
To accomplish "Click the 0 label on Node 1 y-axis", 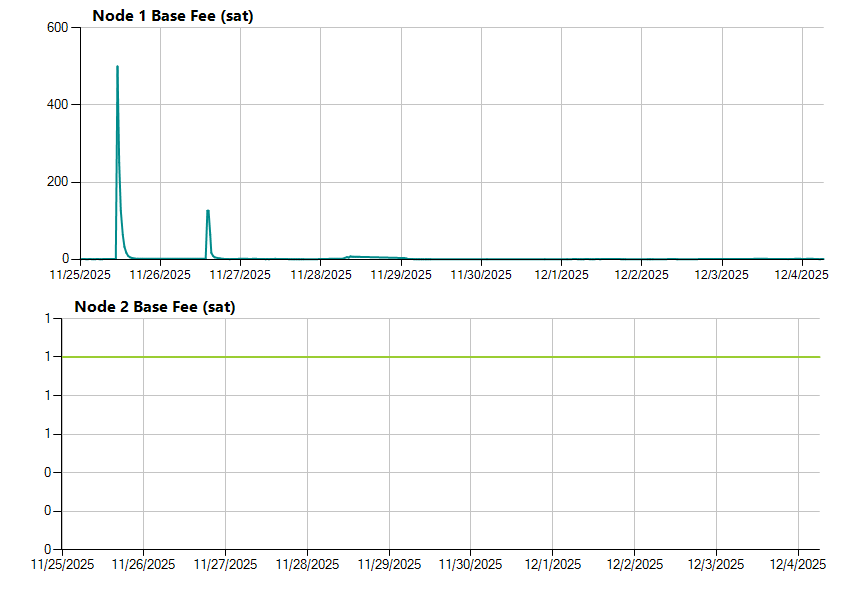I will click(63, 259).
